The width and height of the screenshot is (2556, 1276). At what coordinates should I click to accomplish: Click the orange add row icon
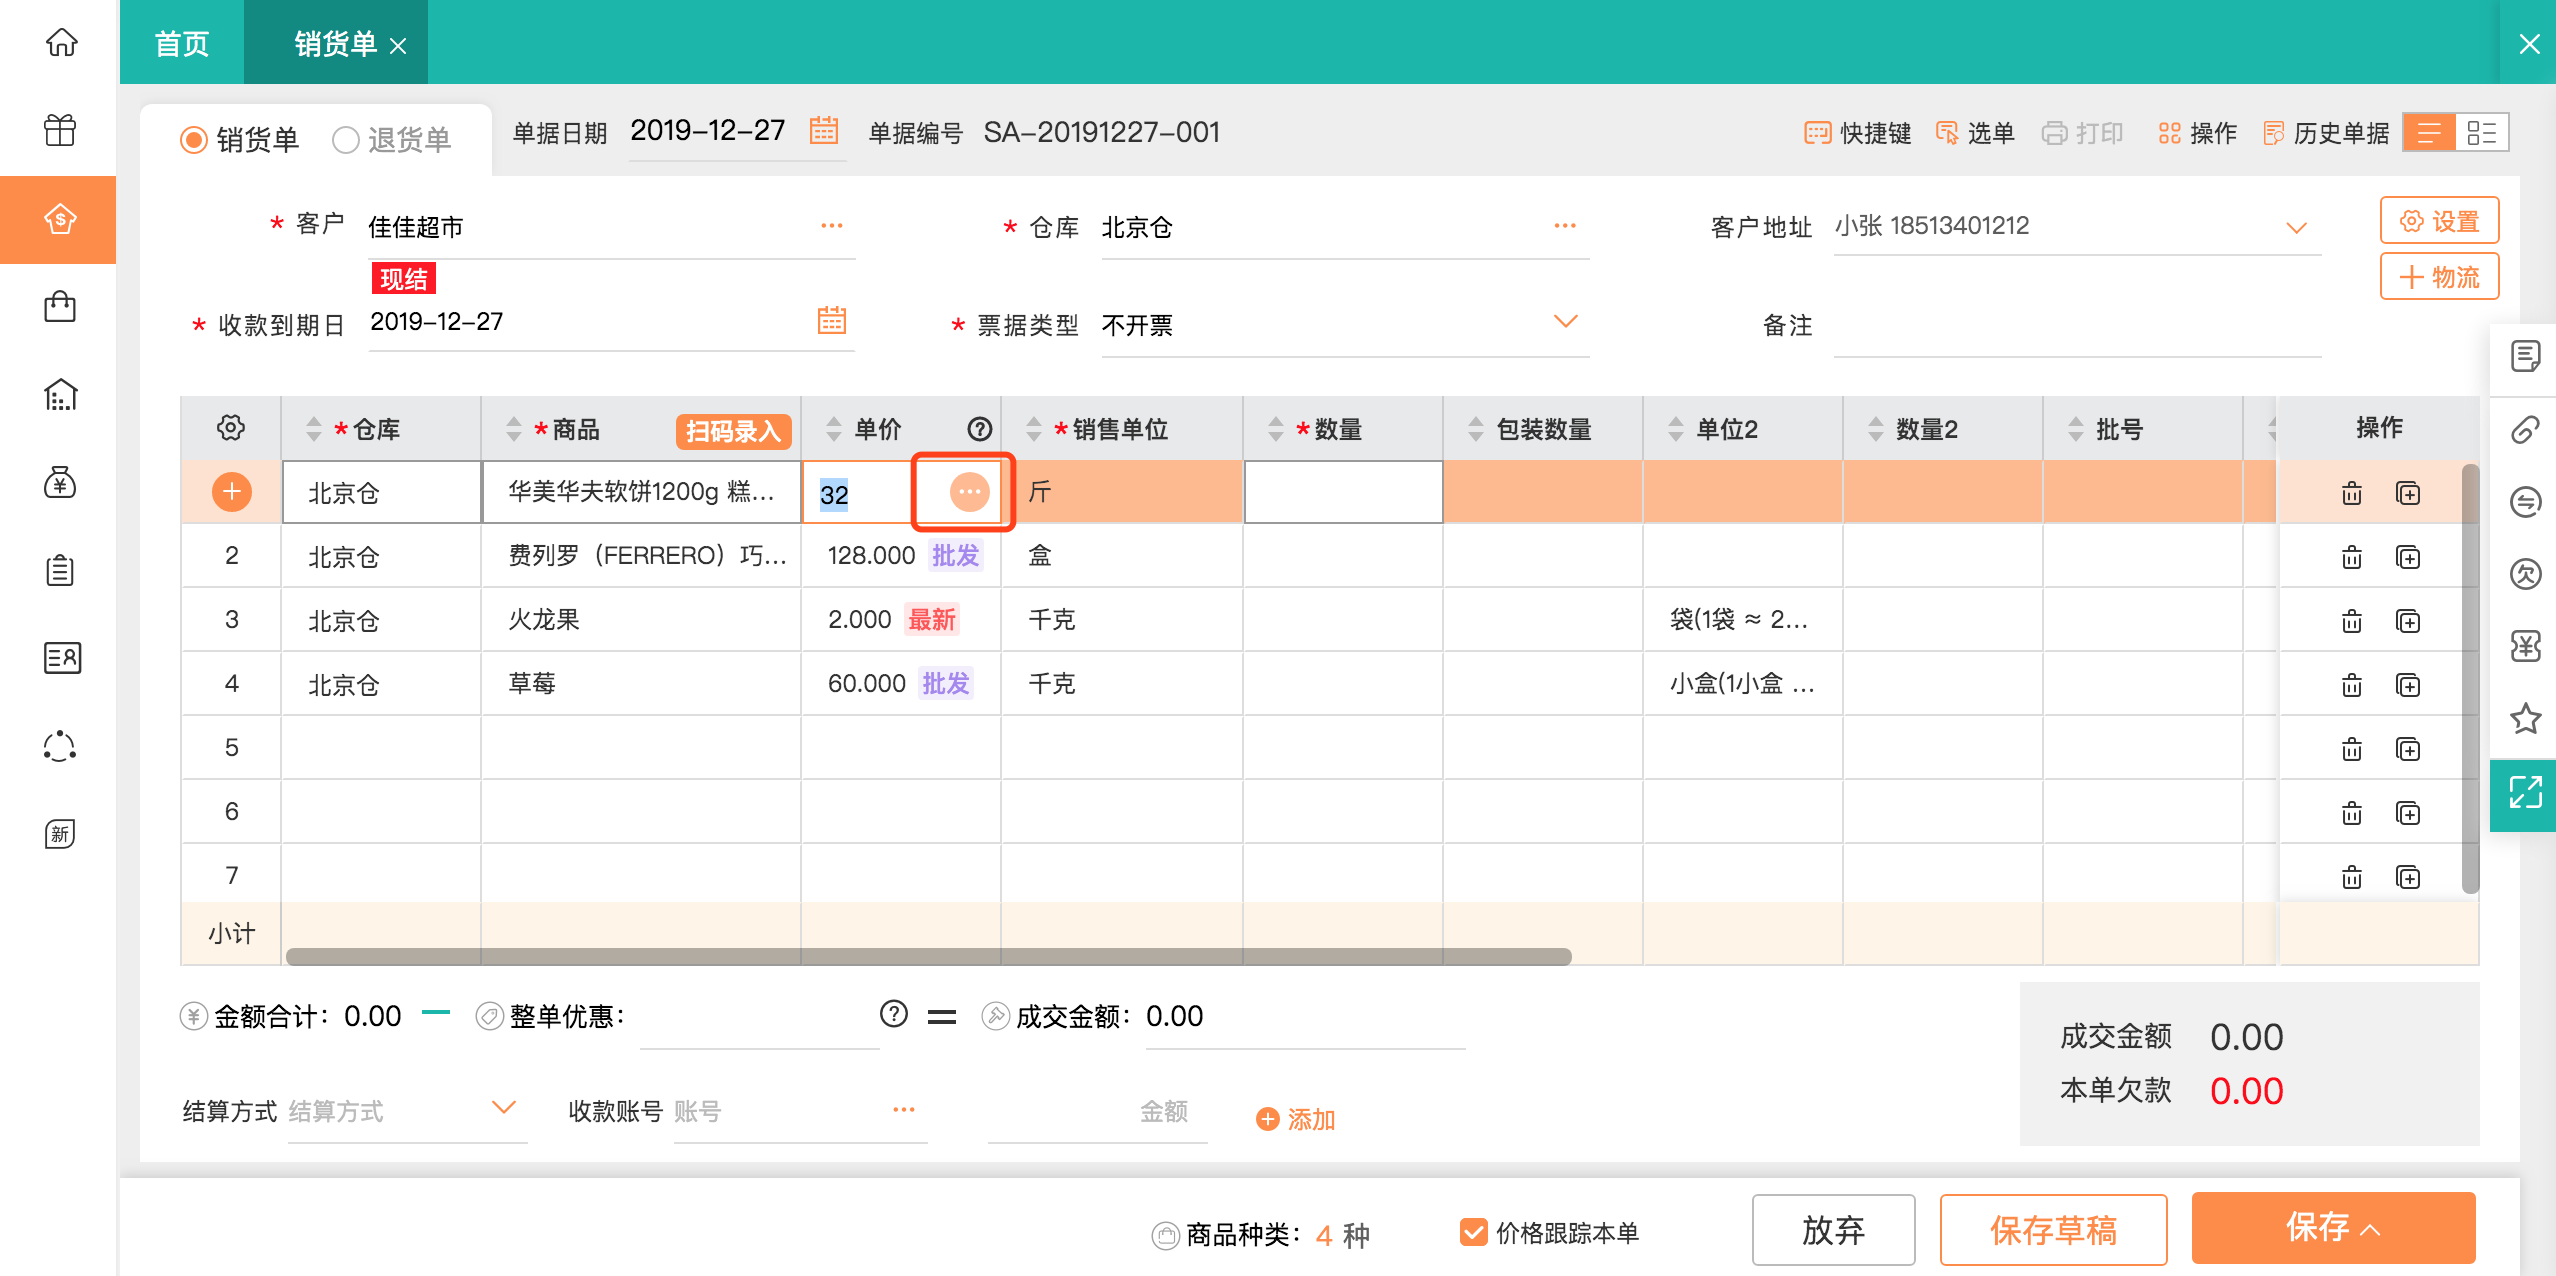point(235,492)
